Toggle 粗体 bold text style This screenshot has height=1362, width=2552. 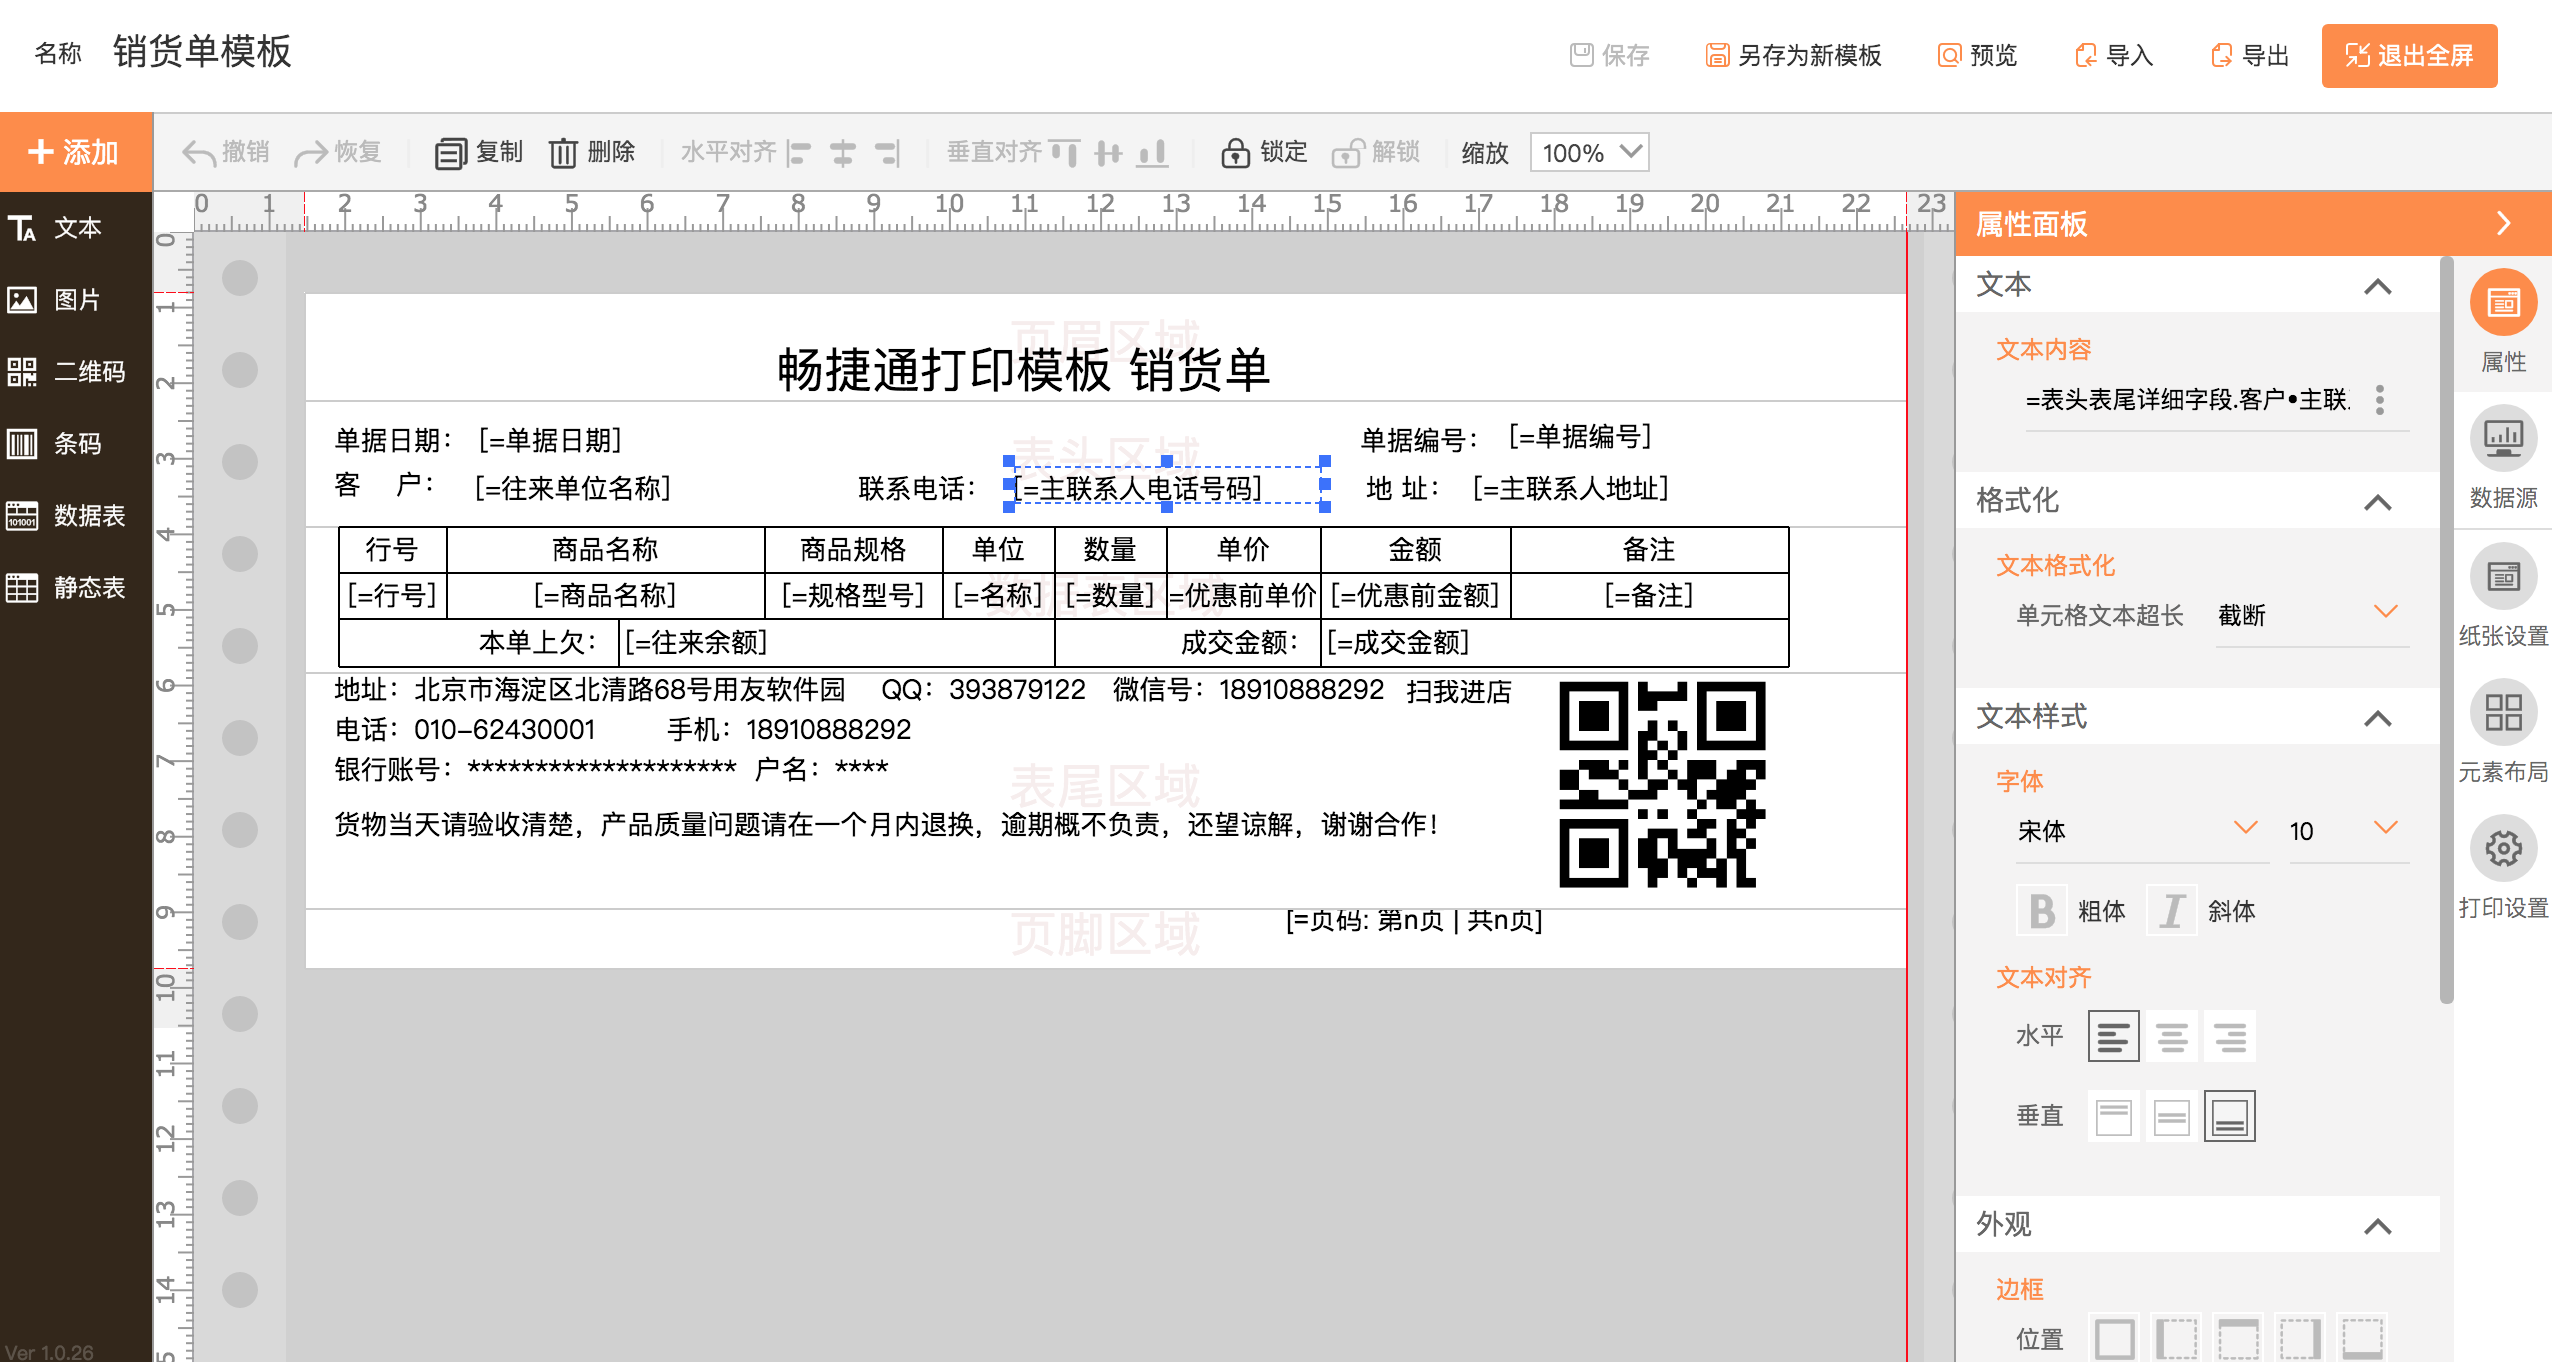point(2037,910)
